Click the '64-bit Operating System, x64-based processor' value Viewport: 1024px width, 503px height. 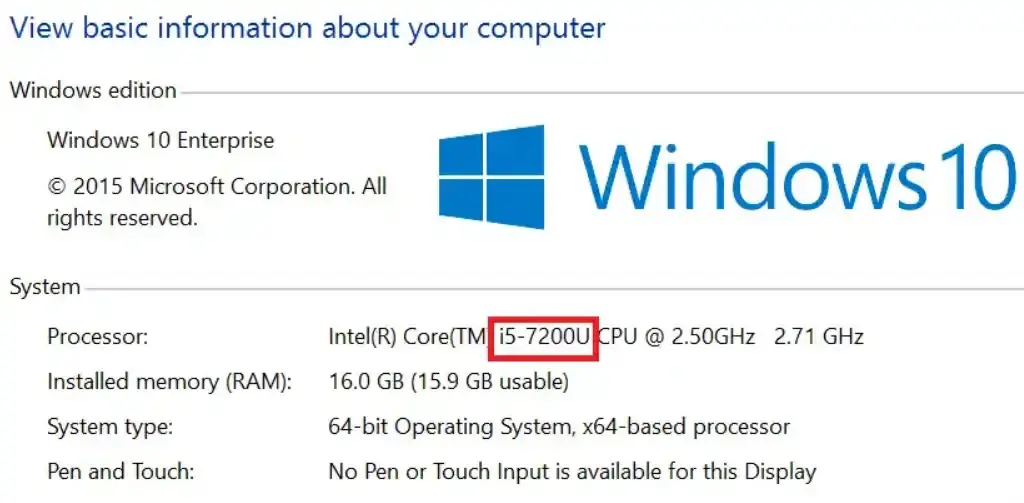pyautogui.click(x=559, y=427)
